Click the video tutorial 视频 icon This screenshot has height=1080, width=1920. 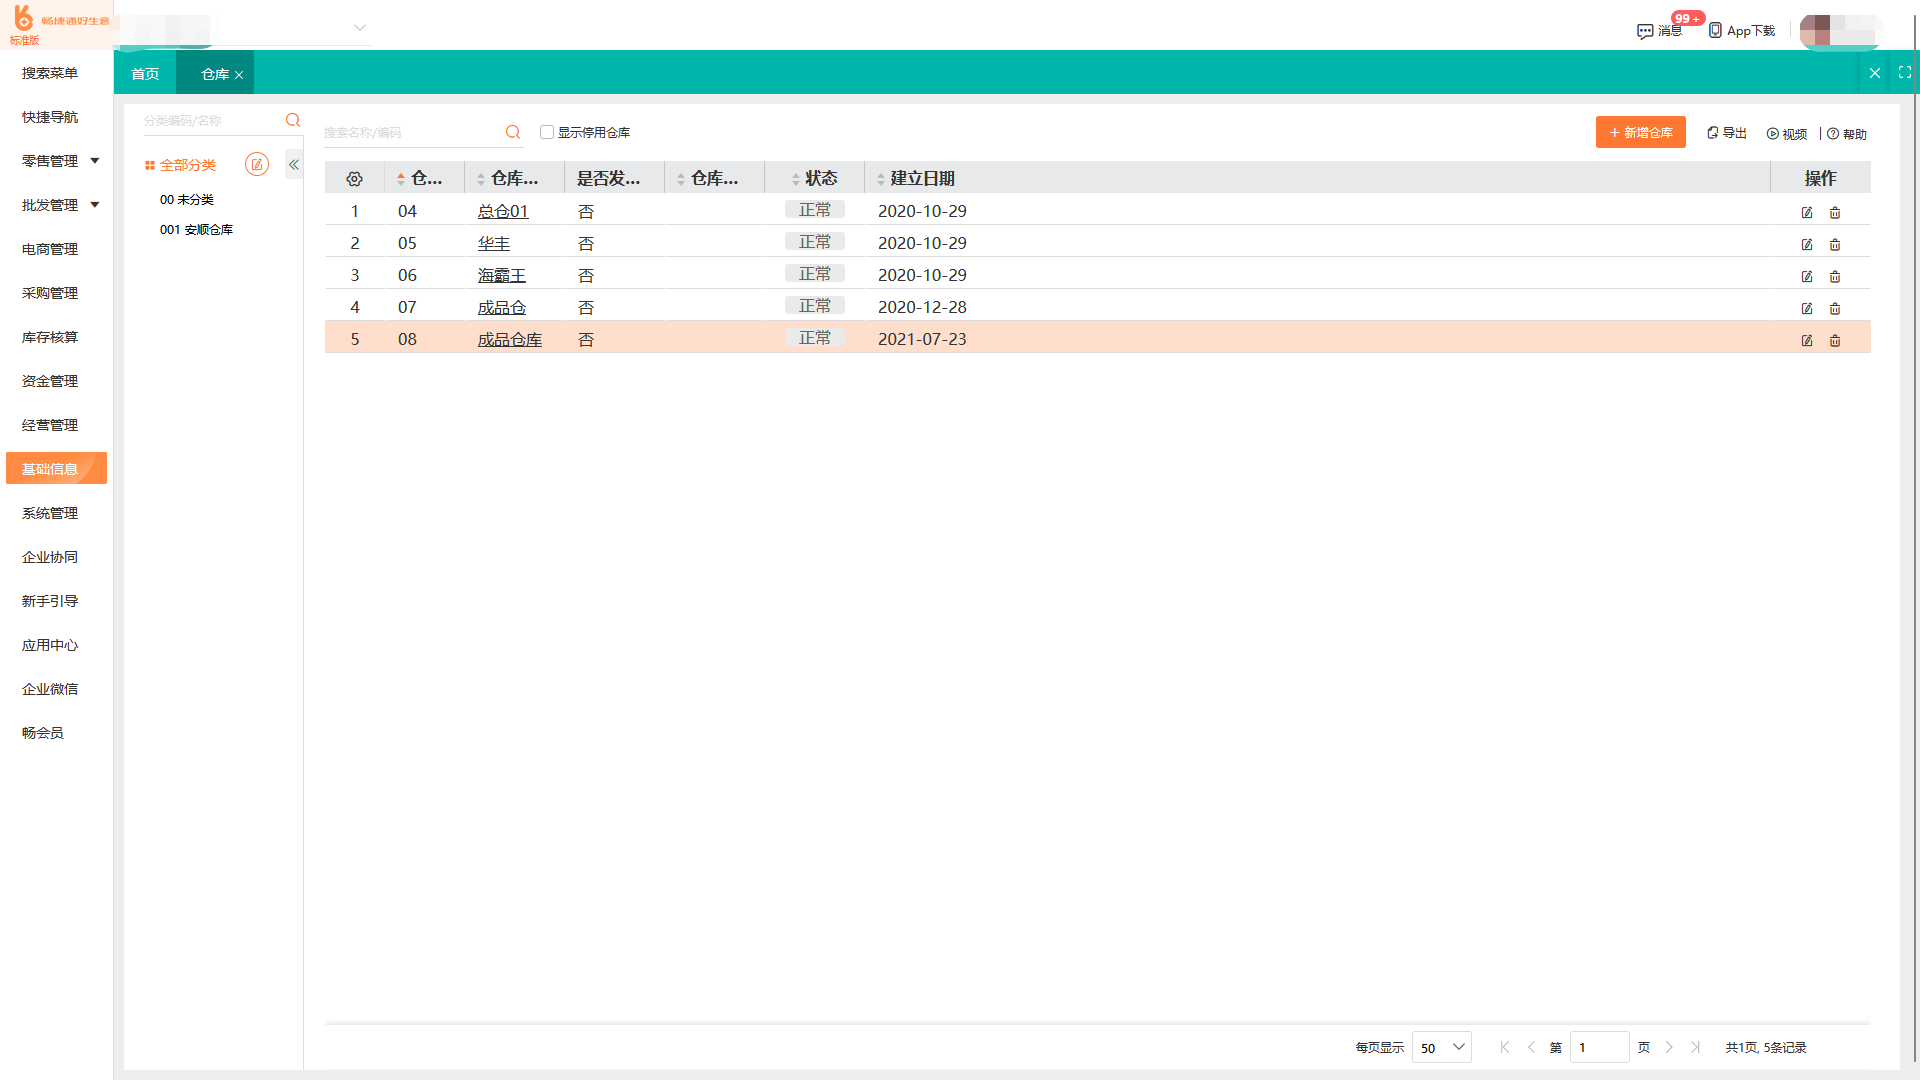coord(1785,132)
